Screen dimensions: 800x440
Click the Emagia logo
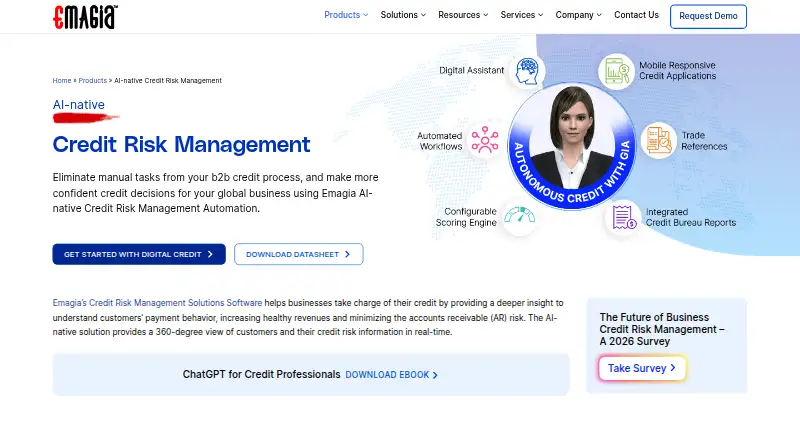pos(85,17)
